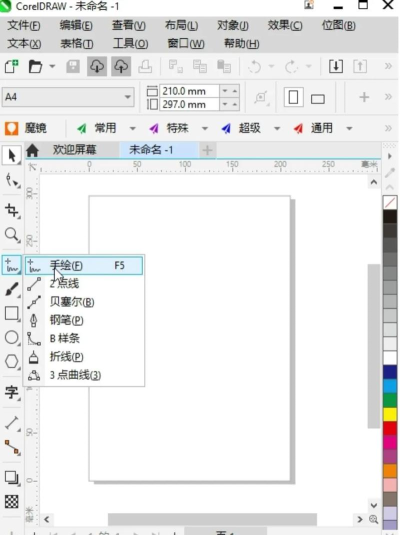Choose 贝塞尔(B) from the flyout
This screenshot has width=400, height=535.
click(x=84, y=302)
